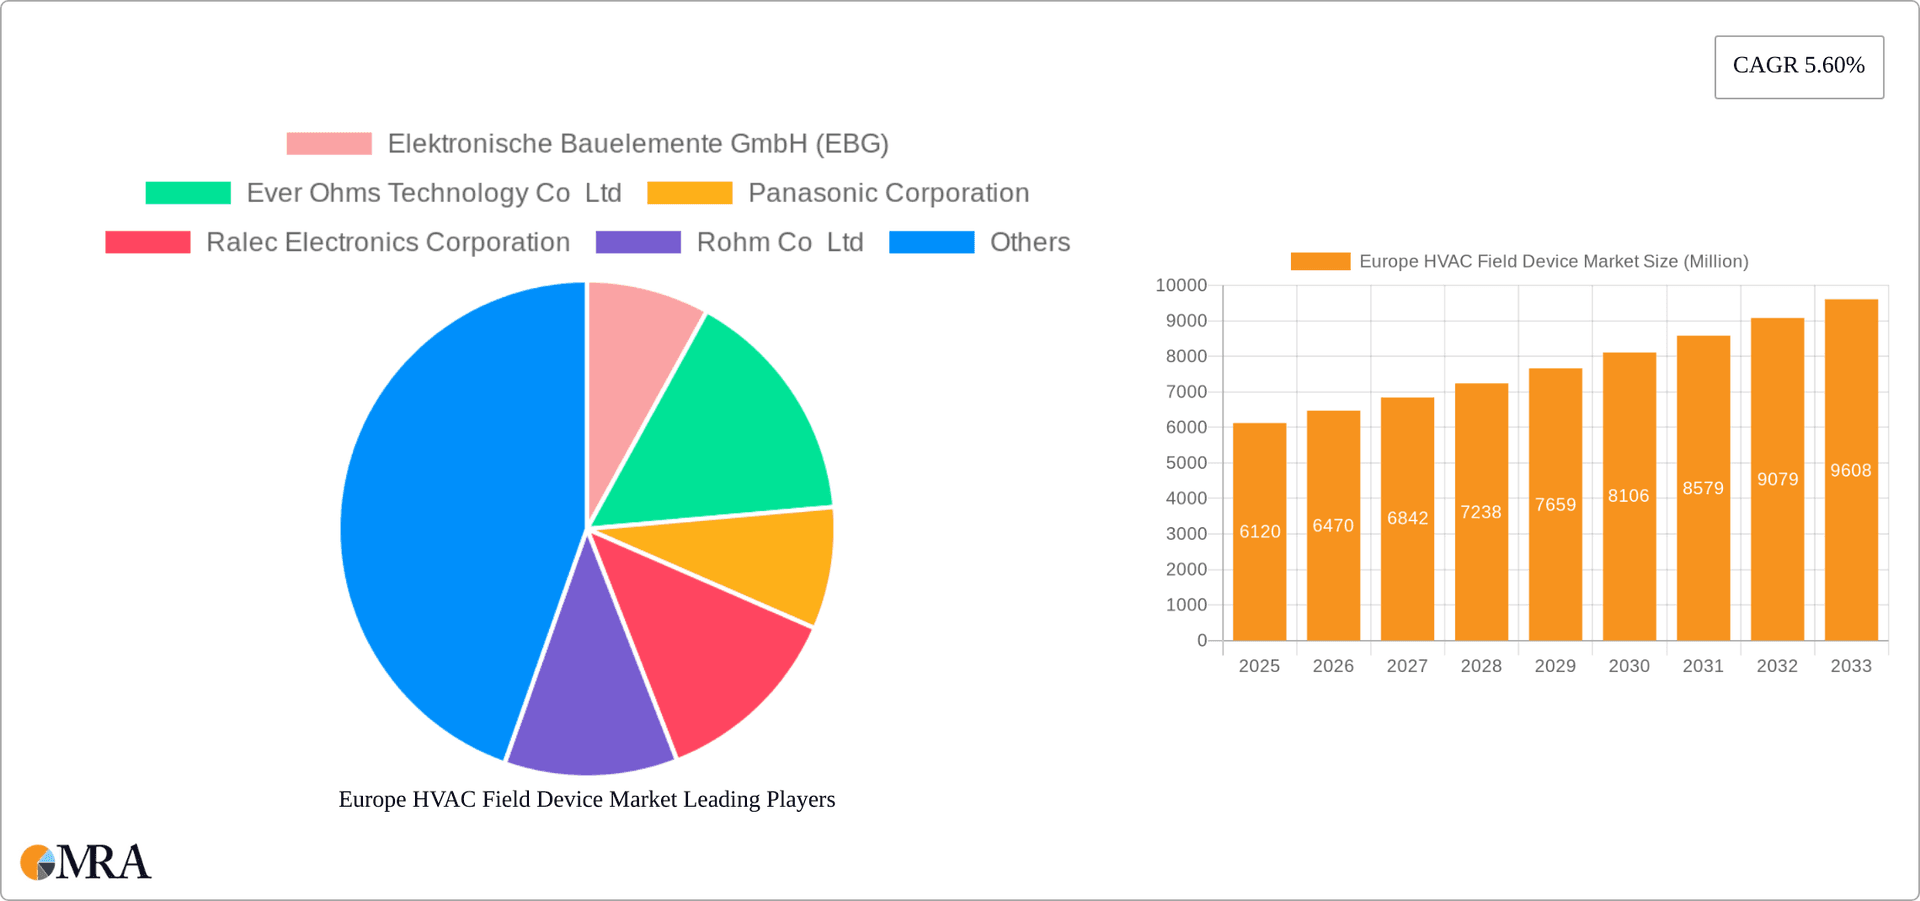Click the chart title 'Europe HVAC Field Device Market Leading Players'

click(x=587, y=799)
